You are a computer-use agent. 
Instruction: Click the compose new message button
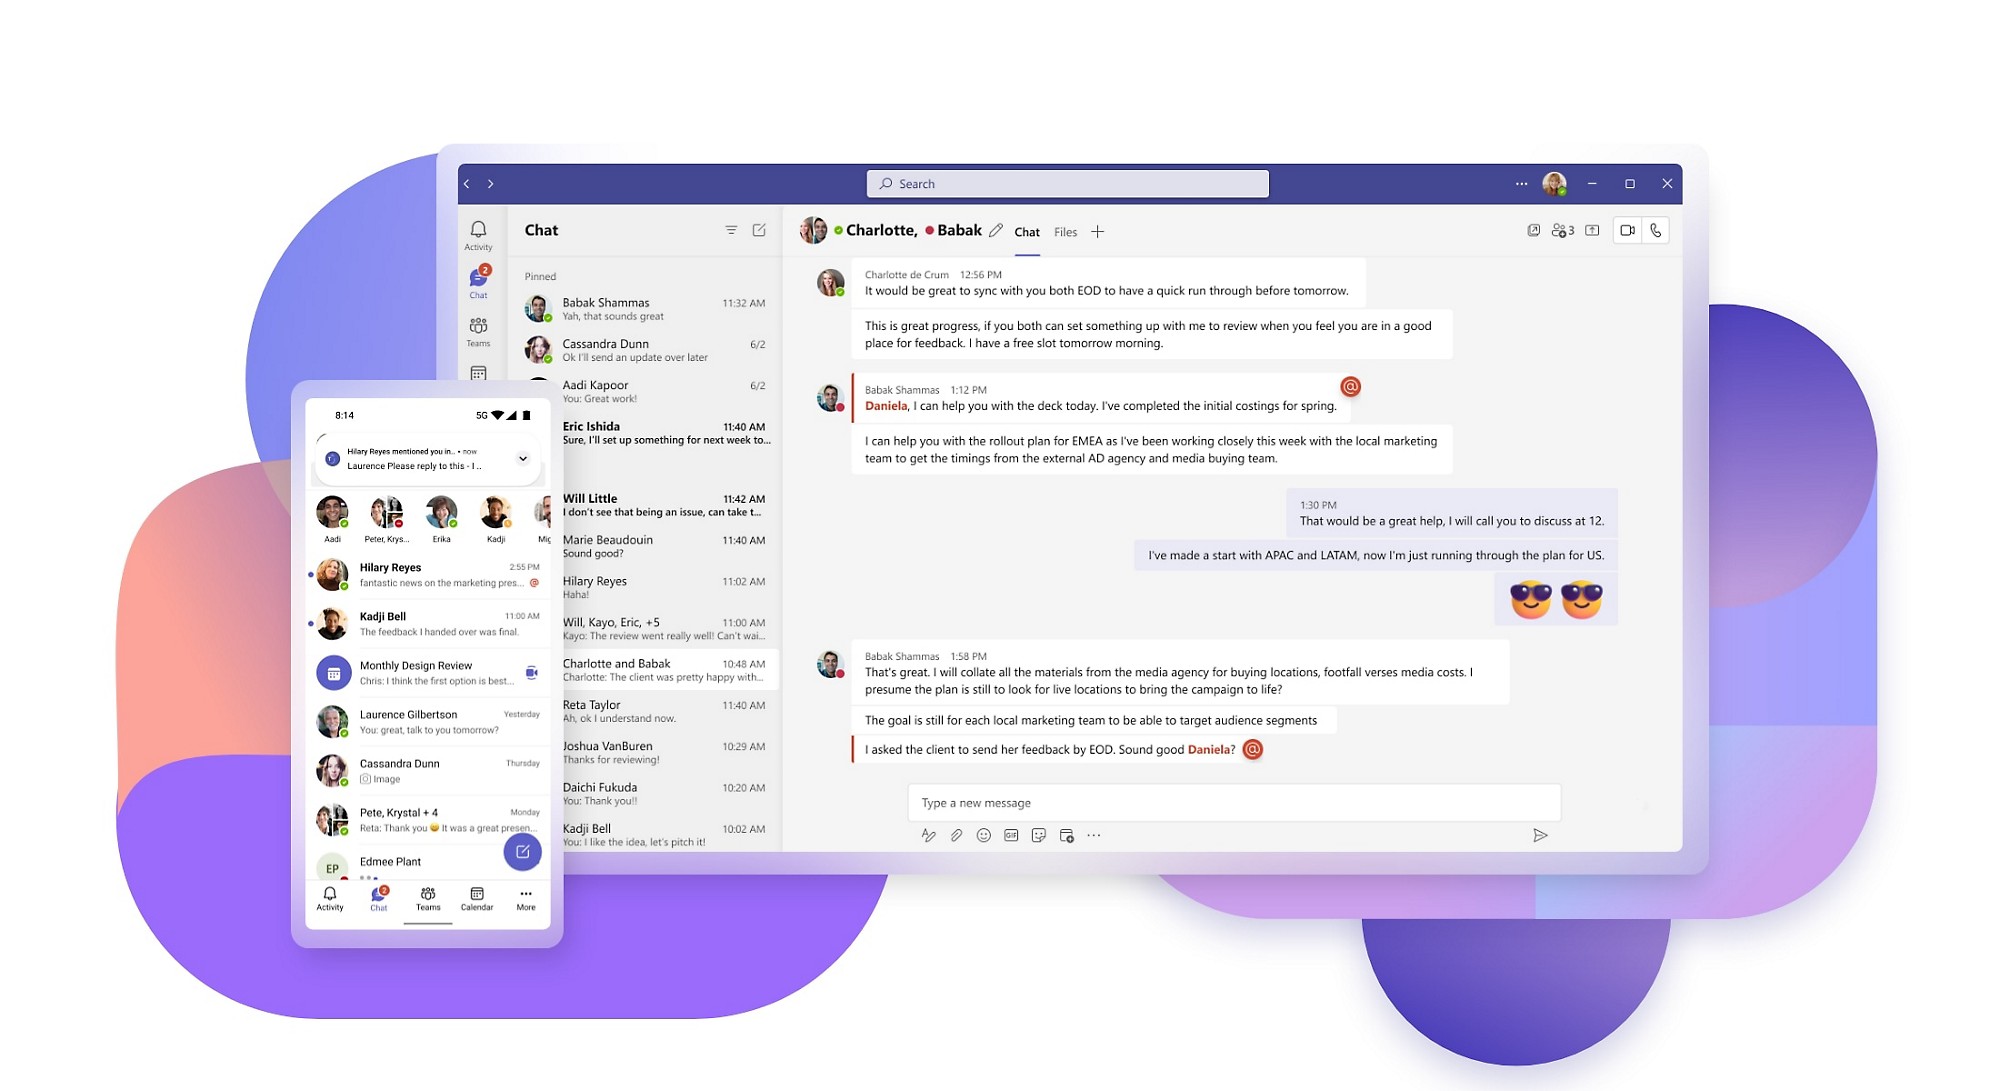coord(759,230)
